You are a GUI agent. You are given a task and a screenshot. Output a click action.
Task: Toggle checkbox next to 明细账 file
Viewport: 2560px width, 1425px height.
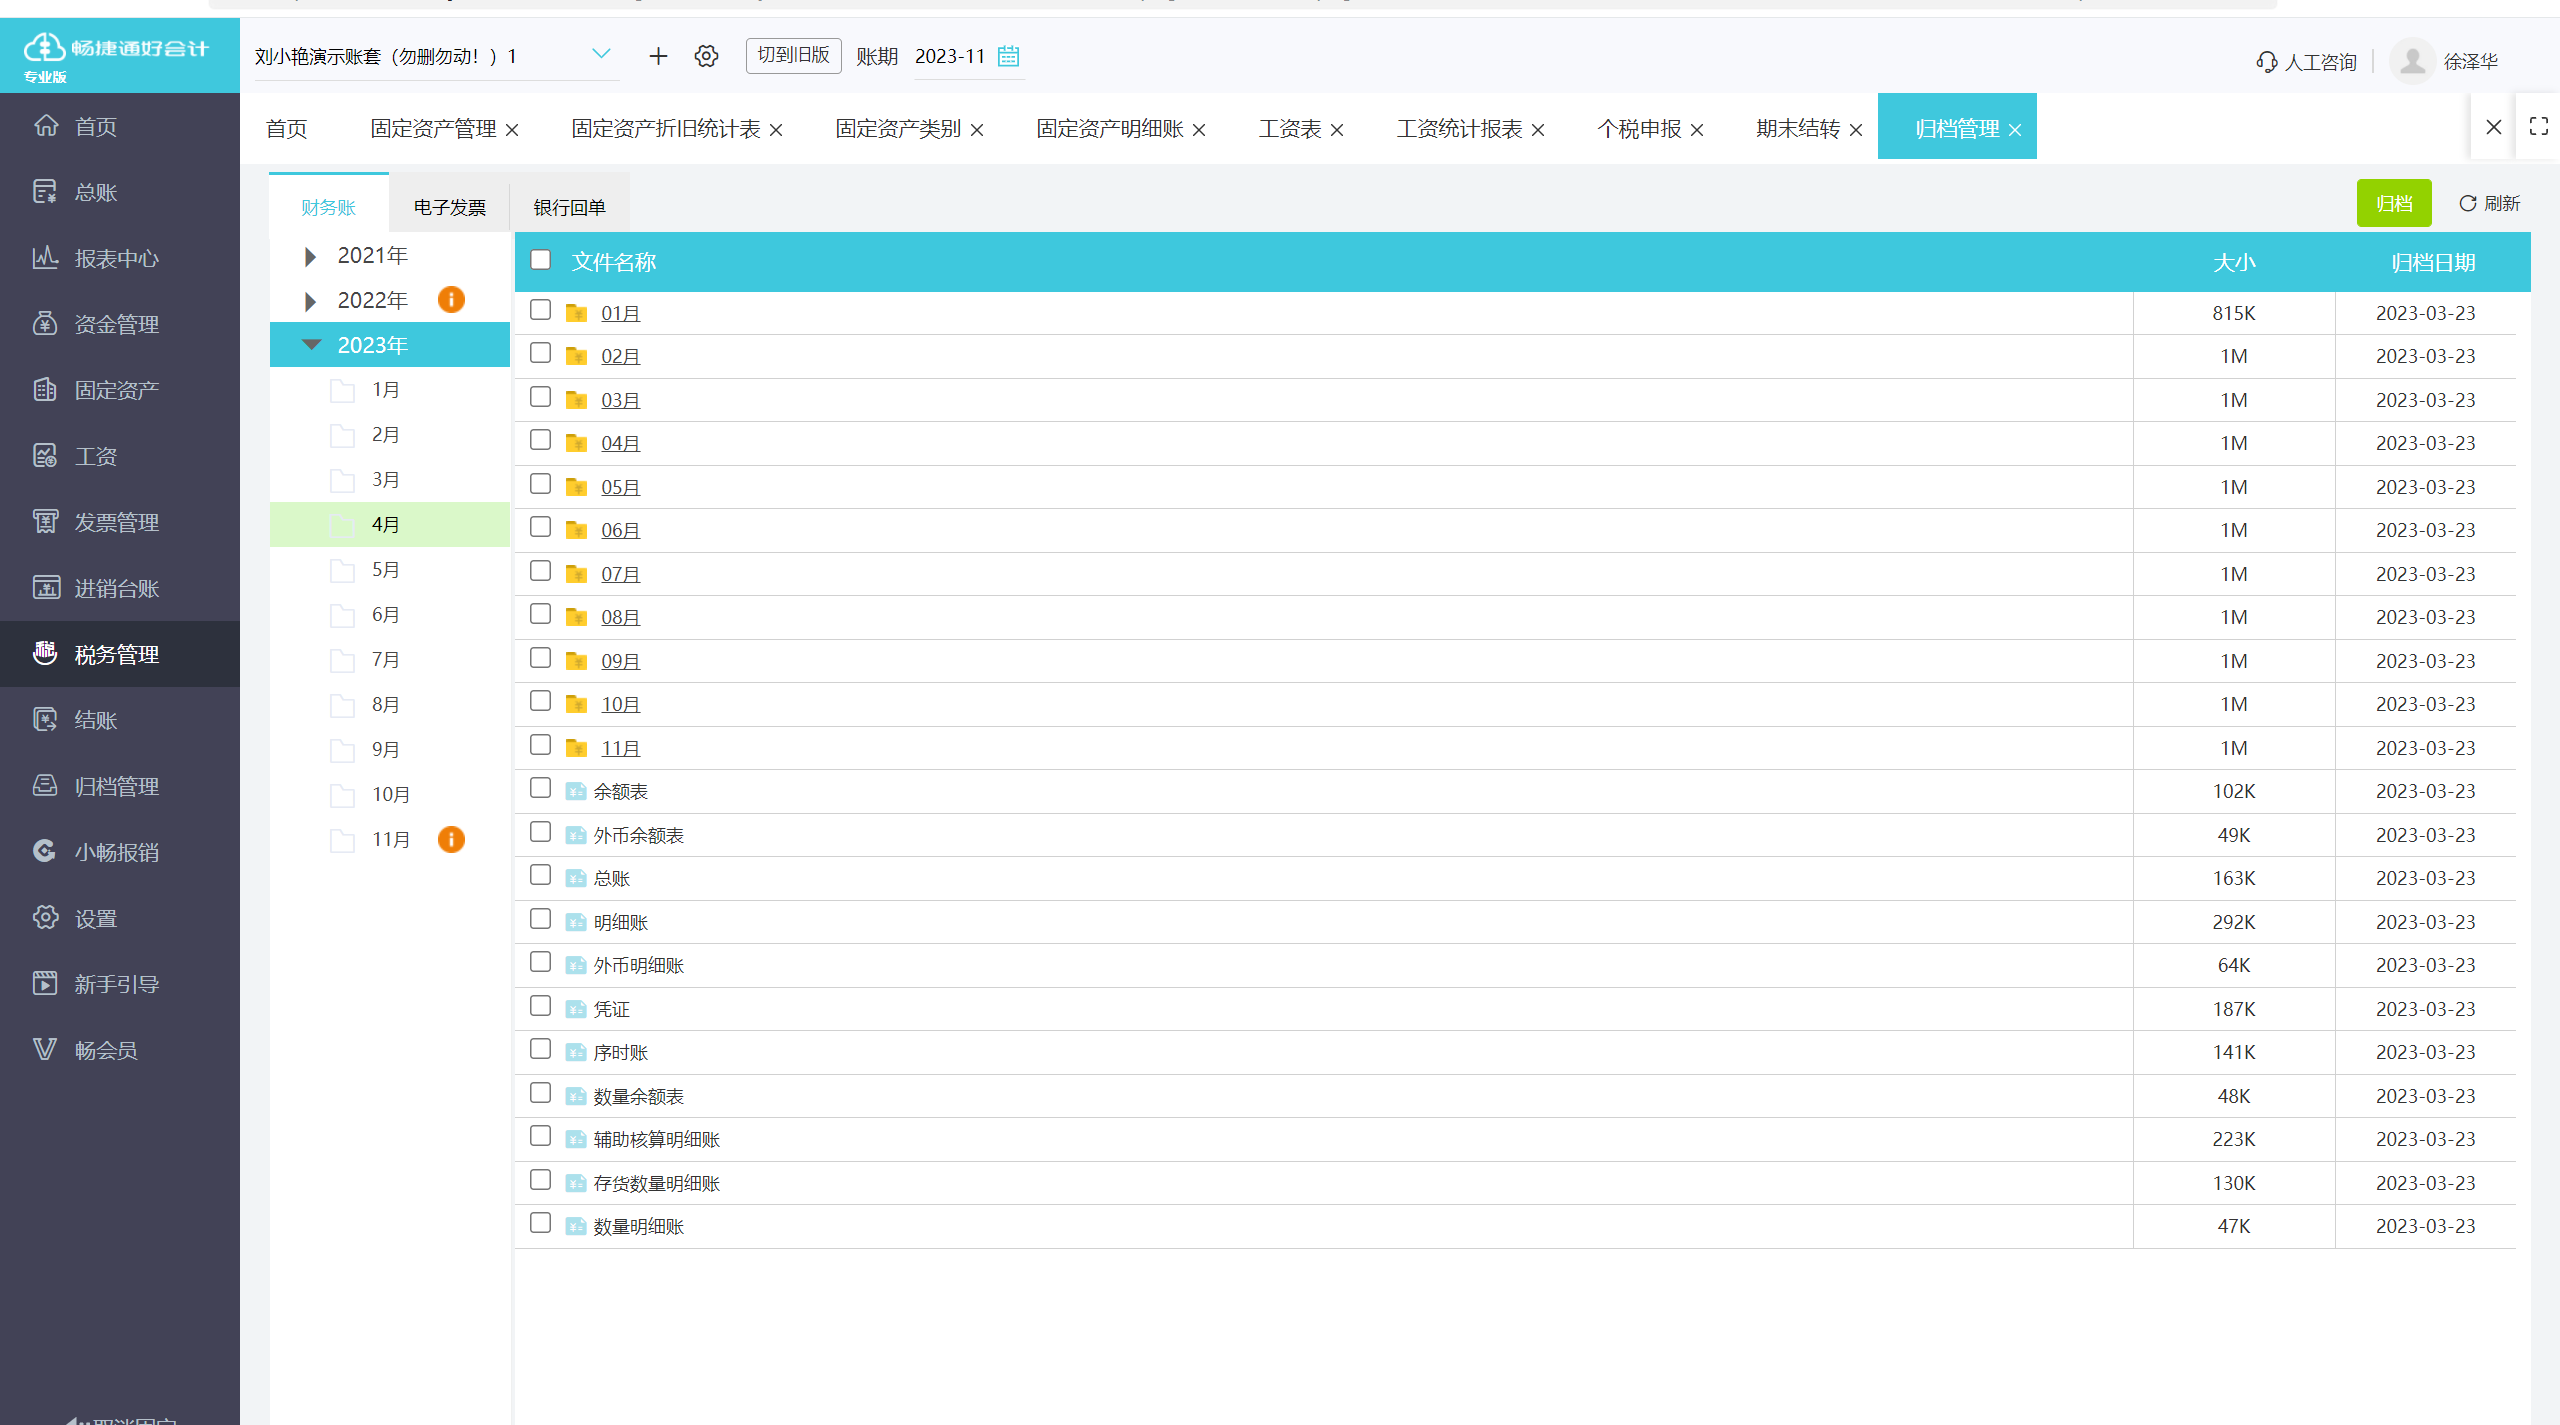pos(542,920)
